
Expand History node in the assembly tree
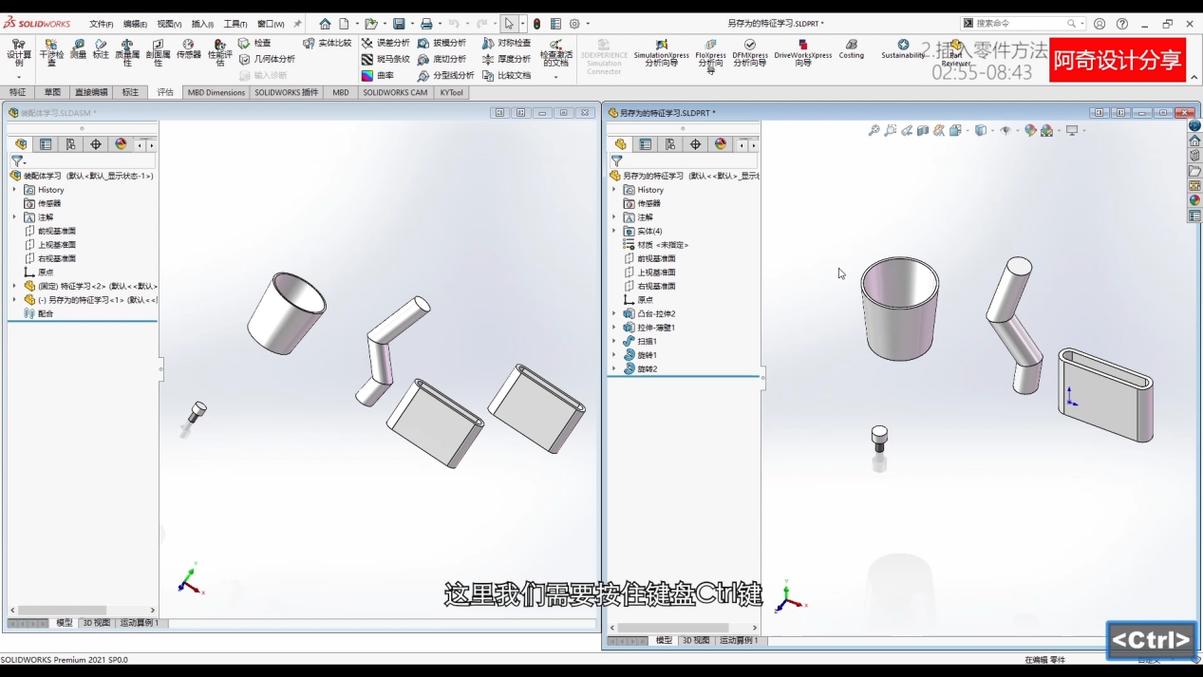(x=14, y=190)
